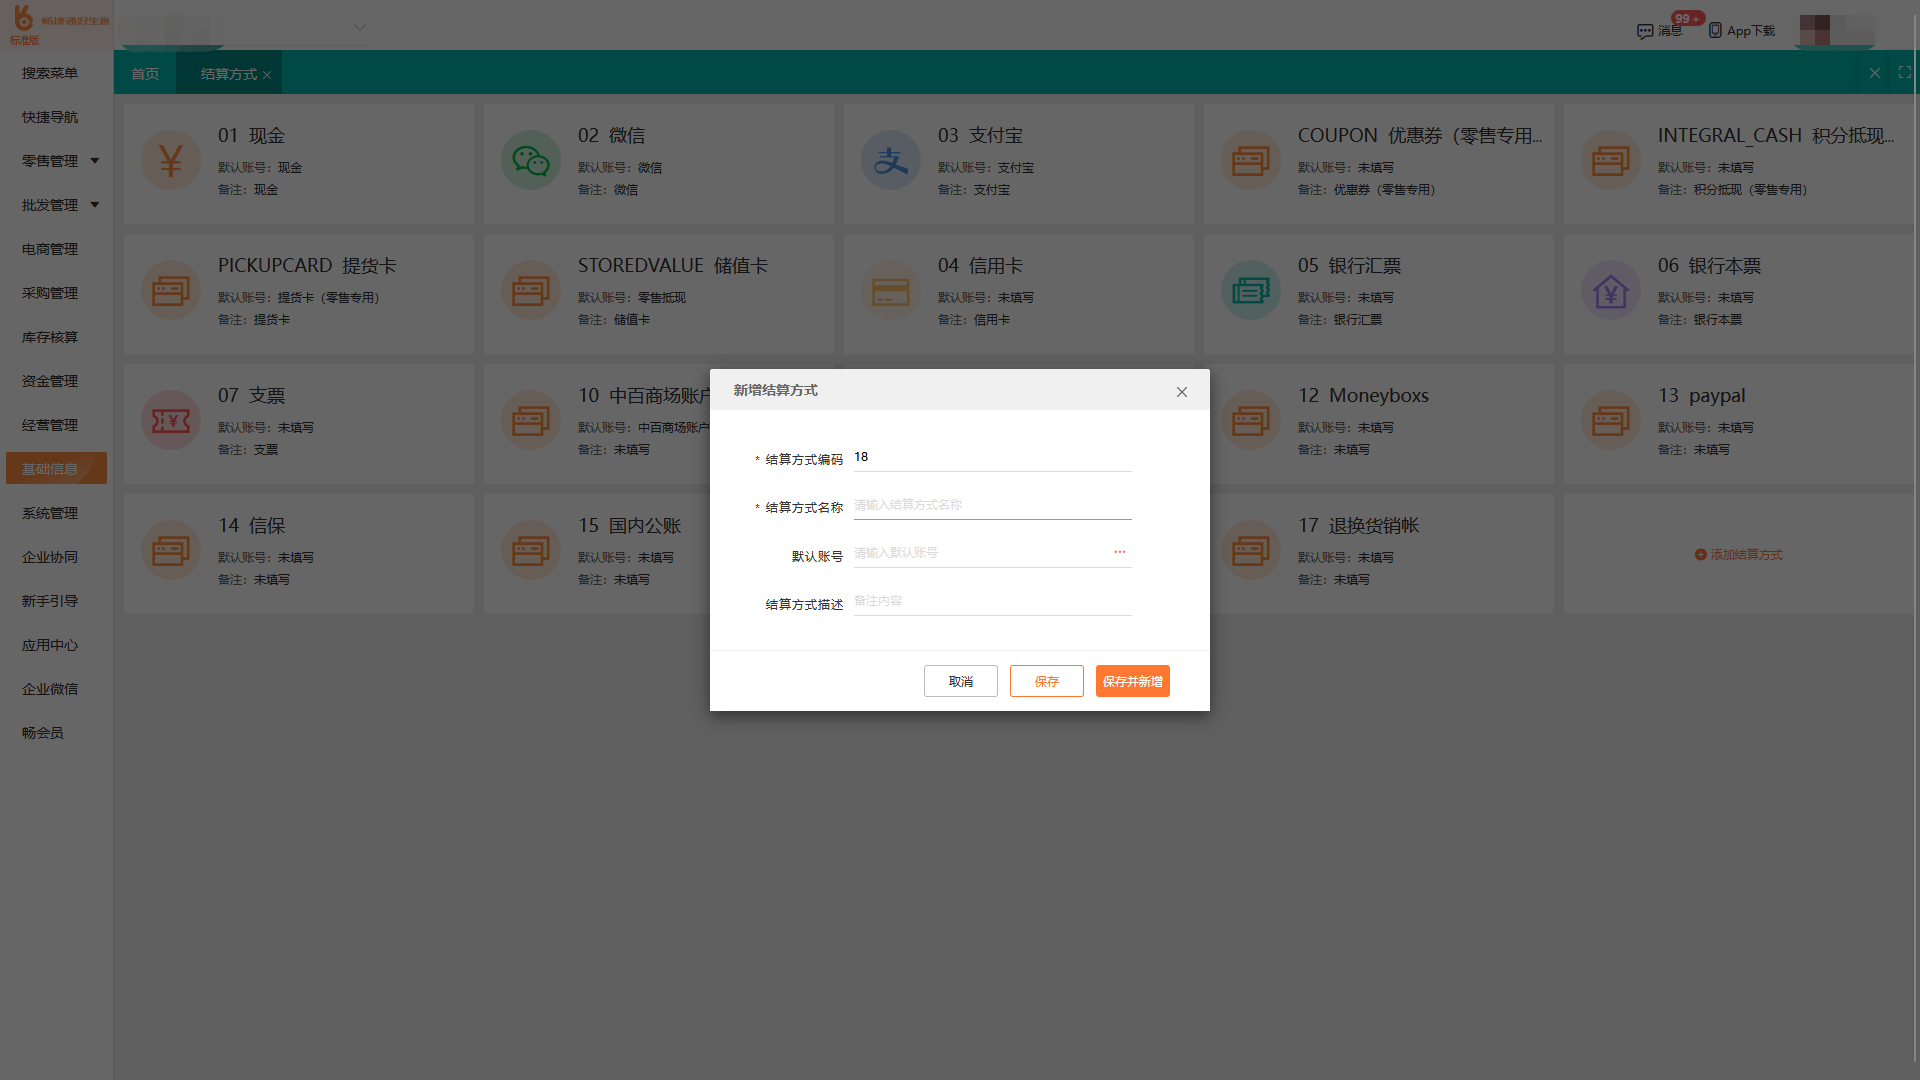Click the credit card payment icon

pos(890,290)
